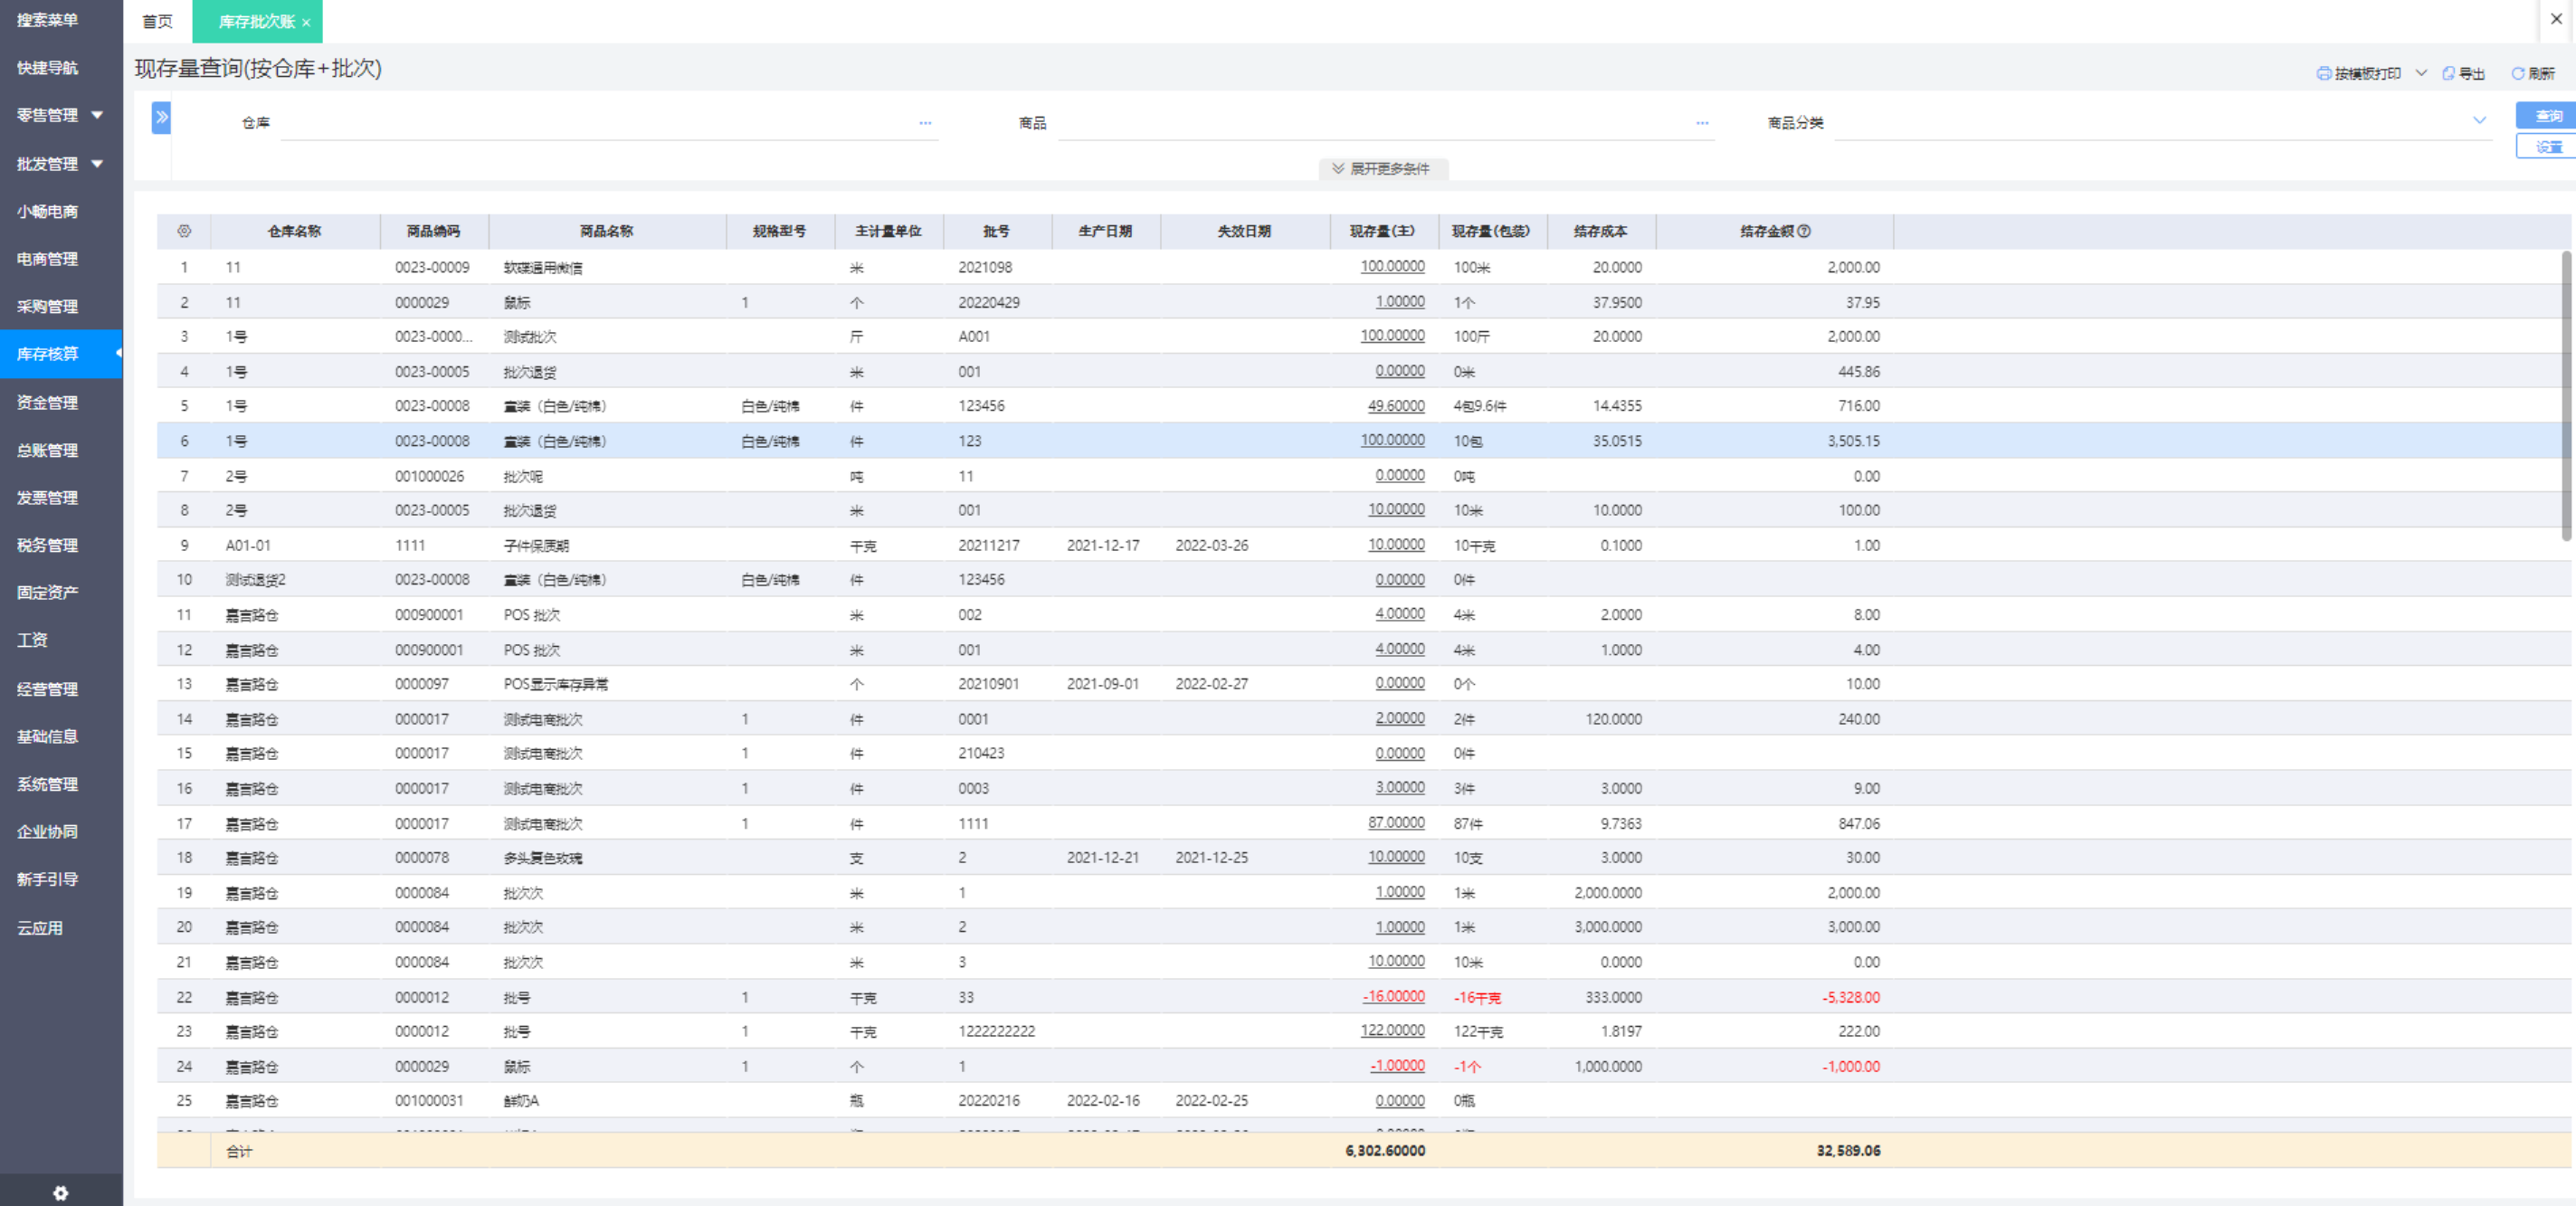2576x1206 pixels.
Task: Click the 按模板打印 icon
Action: click(2323, 71)
